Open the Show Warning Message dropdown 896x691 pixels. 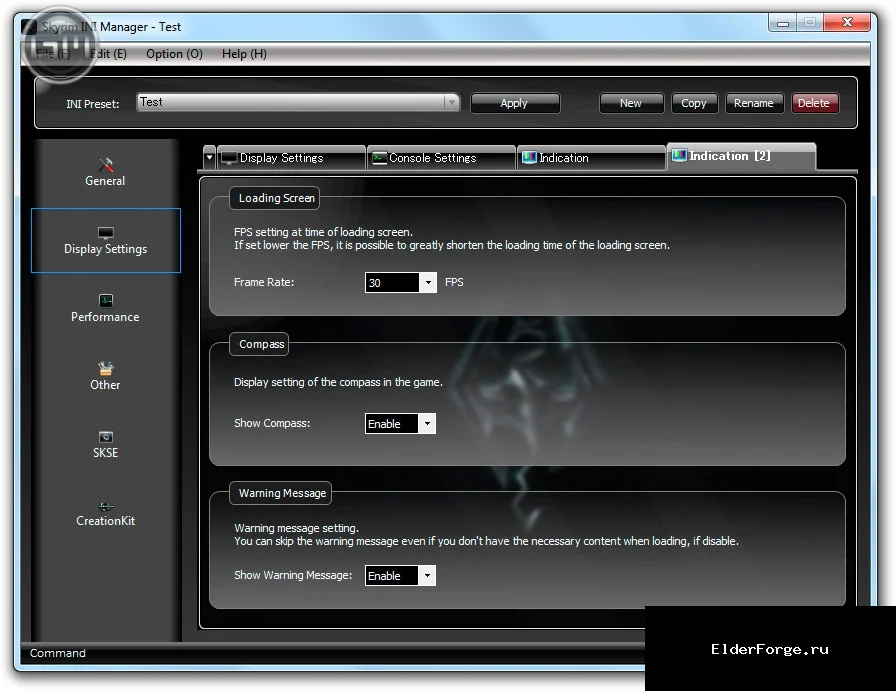click(428, 576)
